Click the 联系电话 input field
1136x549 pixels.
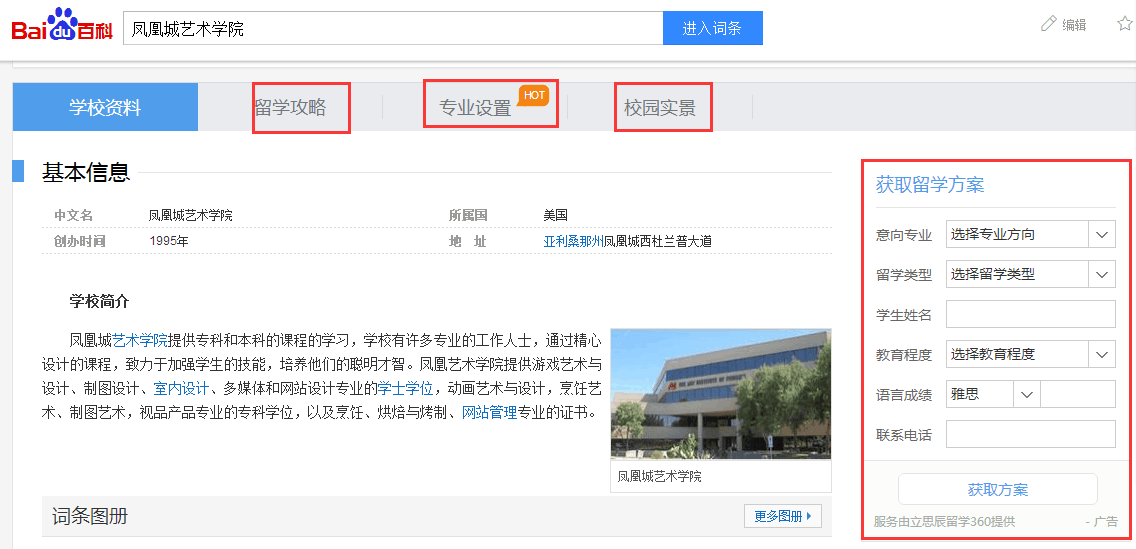pyautogui.click(x=1030, y=434)
